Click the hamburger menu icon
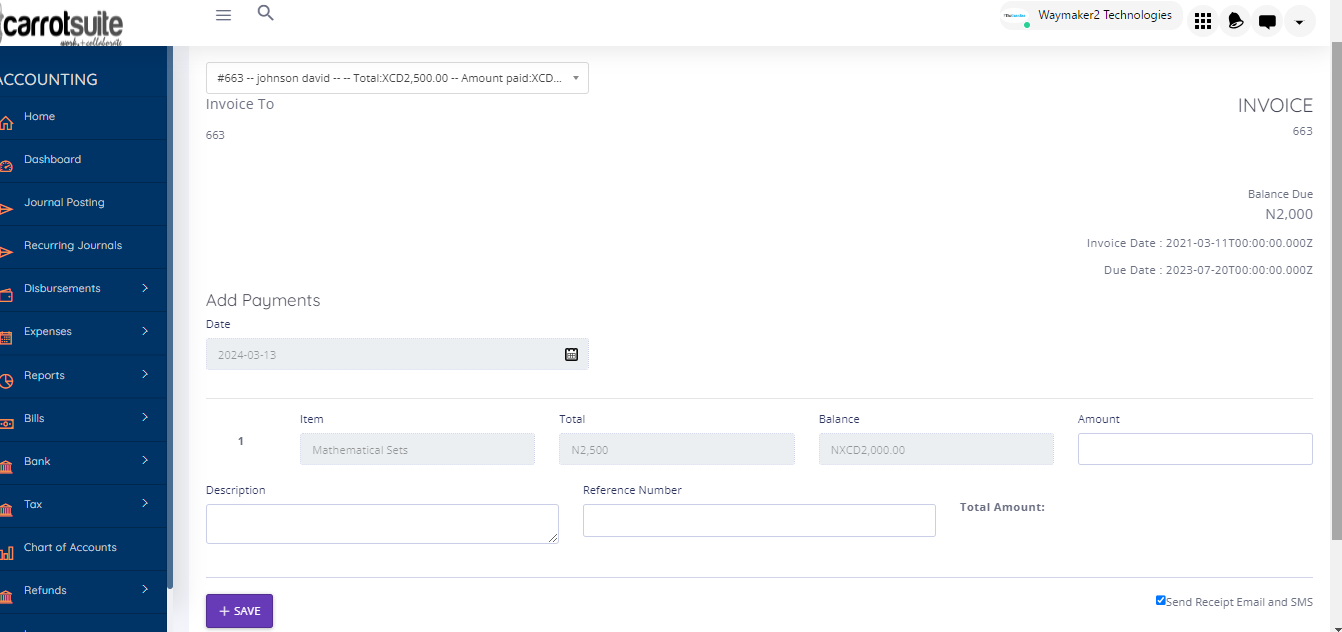Screen dimensions: 1342x632 224,15
